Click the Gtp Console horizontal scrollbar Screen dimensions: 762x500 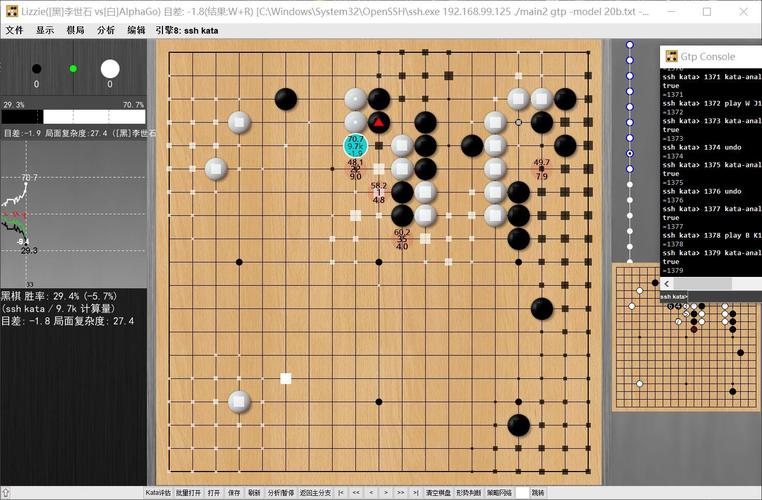(x=700, y=283)
